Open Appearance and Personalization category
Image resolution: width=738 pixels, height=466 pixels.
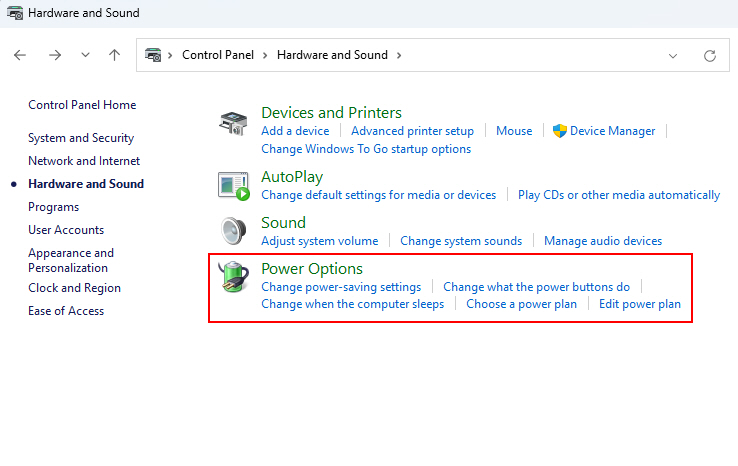pyautogui.click(x=71, y=260)
